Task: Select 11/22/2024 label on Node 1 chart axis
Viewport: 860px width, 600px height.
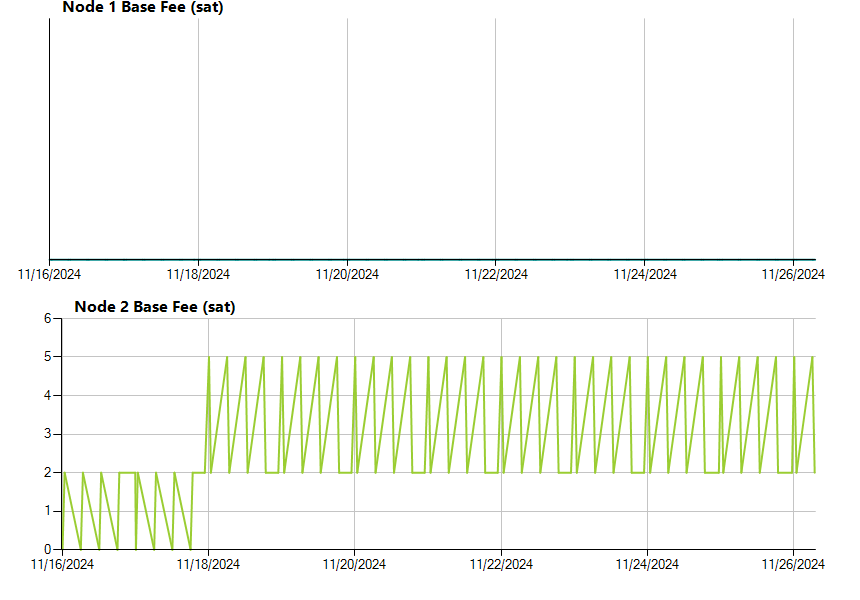Action: [496, 273]
